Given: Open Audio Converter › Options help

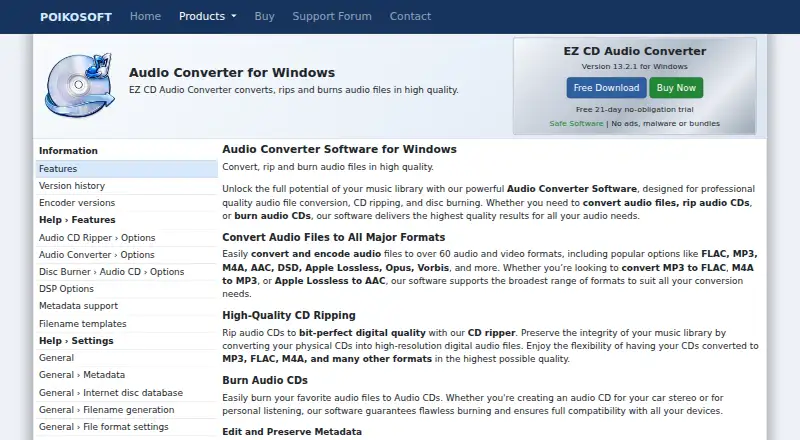Looking at the screenshot, I should coord(127,255).
